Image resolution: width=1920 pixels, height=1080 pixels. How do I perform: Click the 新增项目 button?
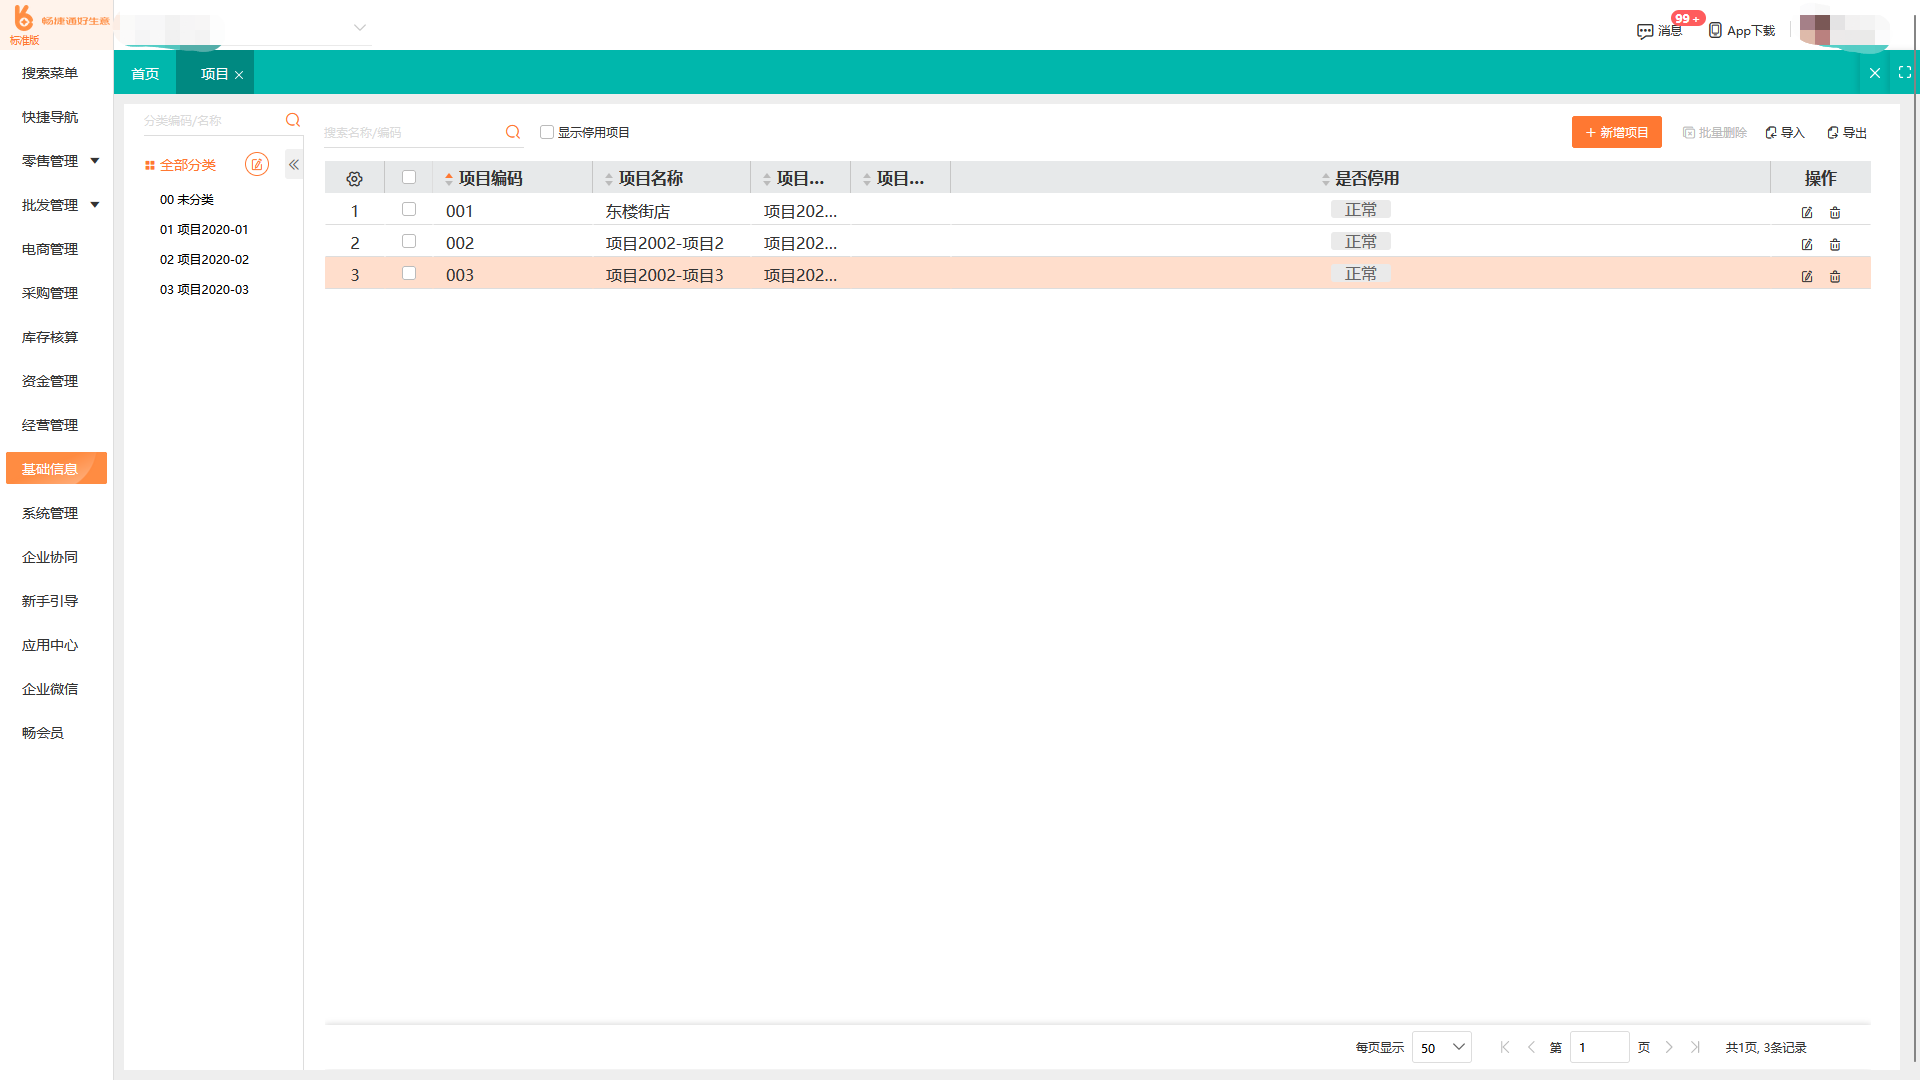[x=1615, y=132]
